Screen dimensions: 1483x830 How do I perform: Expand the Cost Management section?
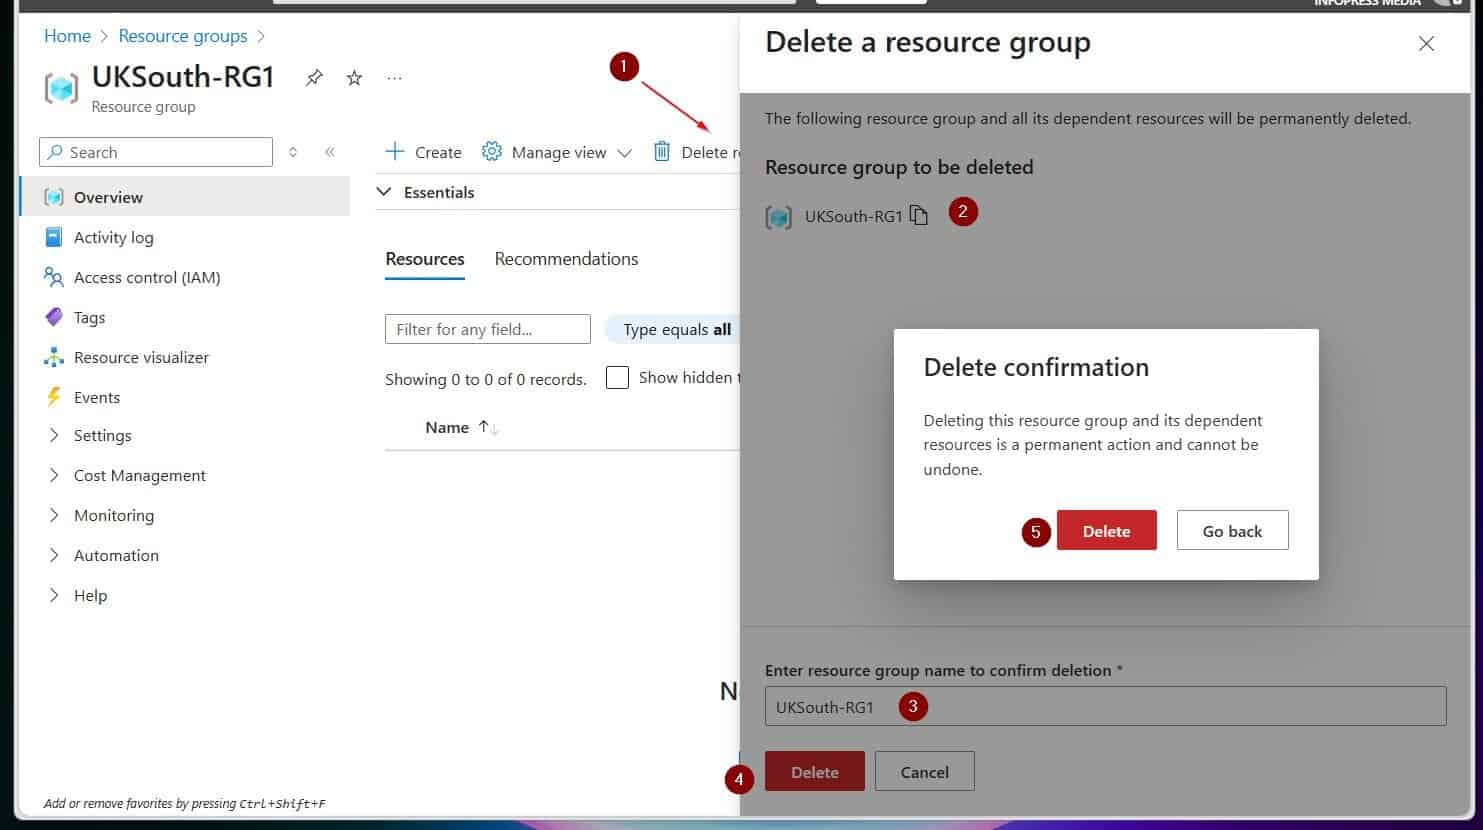pyautogui.click(x=139, y=475)
